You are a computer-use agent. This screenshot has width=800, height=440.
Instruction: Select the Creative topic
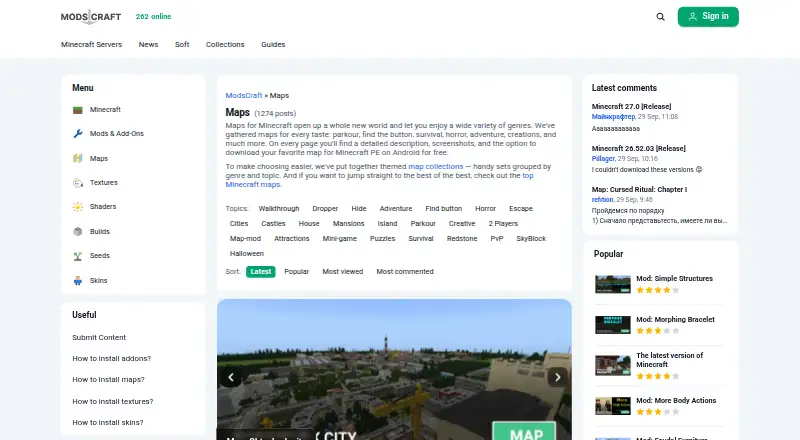pyautogui.click(x=462, y=224)
